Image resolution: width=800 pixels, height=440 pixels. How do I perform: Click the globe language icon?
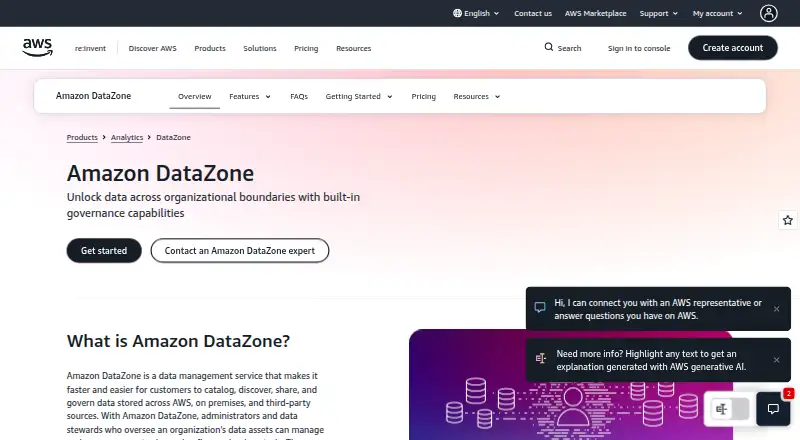coord(457,13)
